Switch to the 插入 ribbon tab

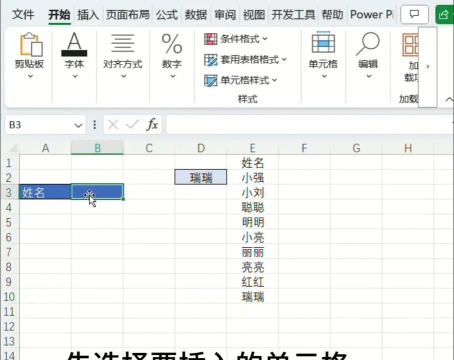pos(88,15)
